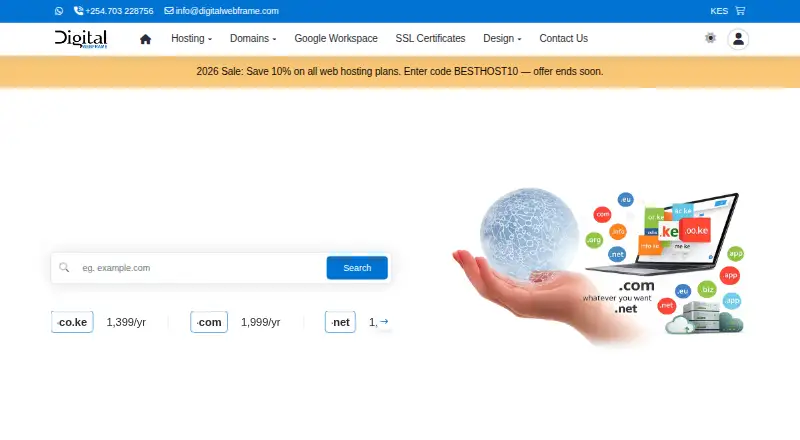
Task: Open the WhatsApp chat icon
Action: tap(59, 11)
